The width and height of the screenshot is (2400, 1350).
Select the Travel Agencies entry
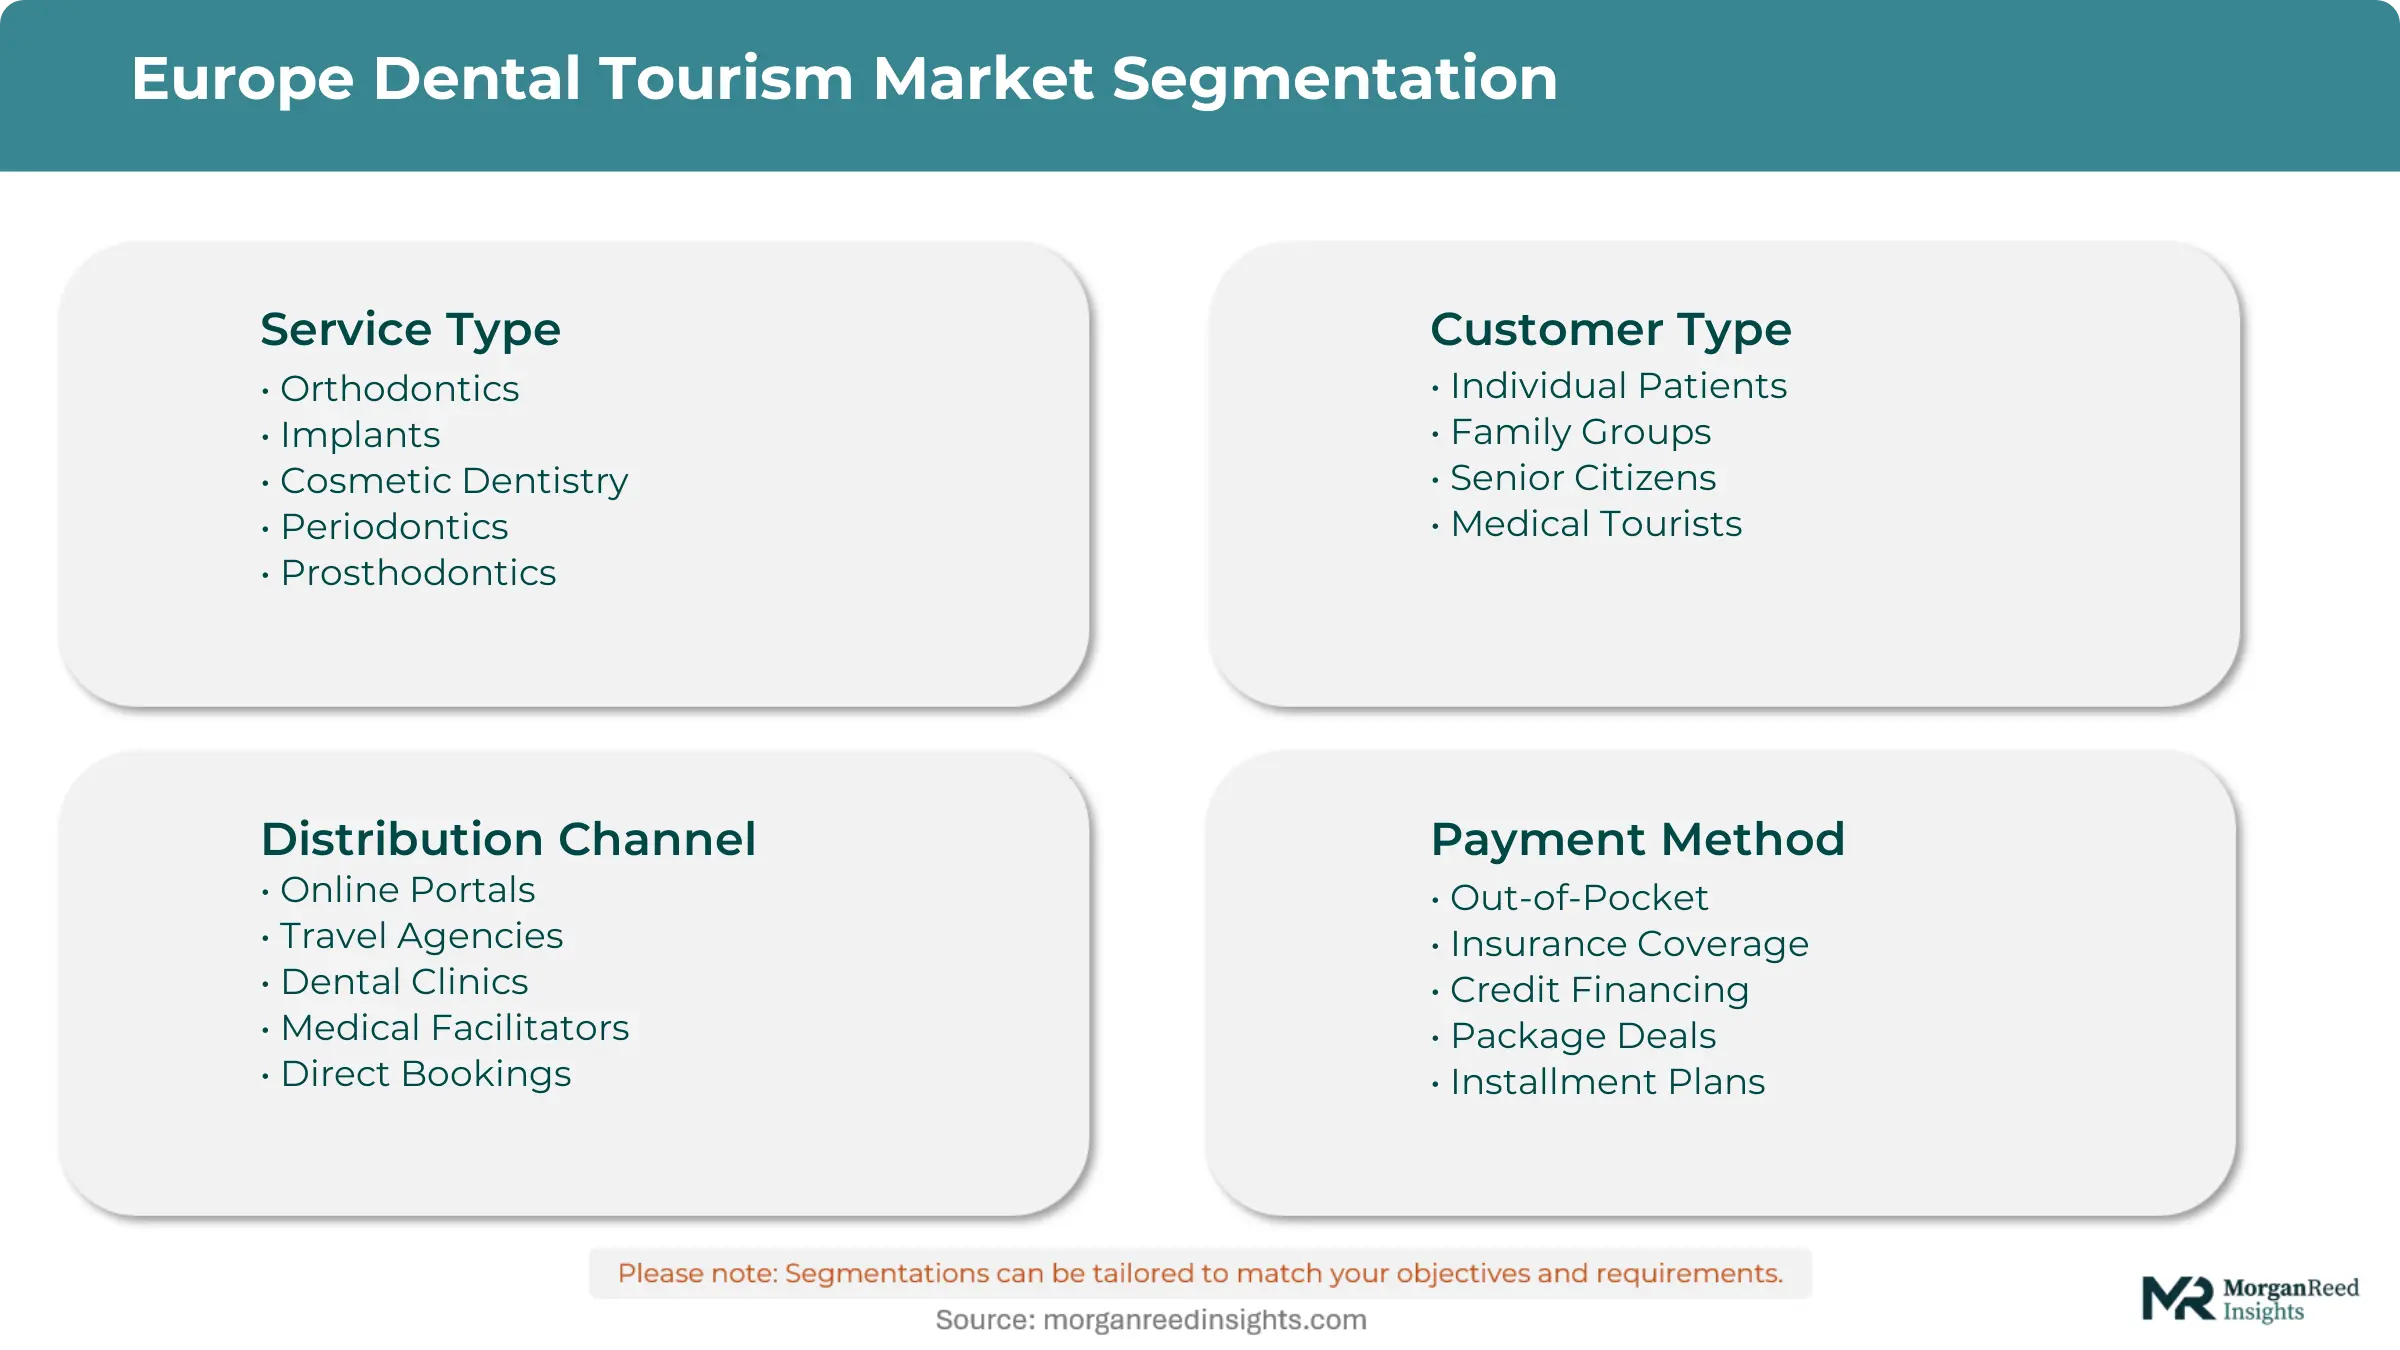[x=422, y=935]
